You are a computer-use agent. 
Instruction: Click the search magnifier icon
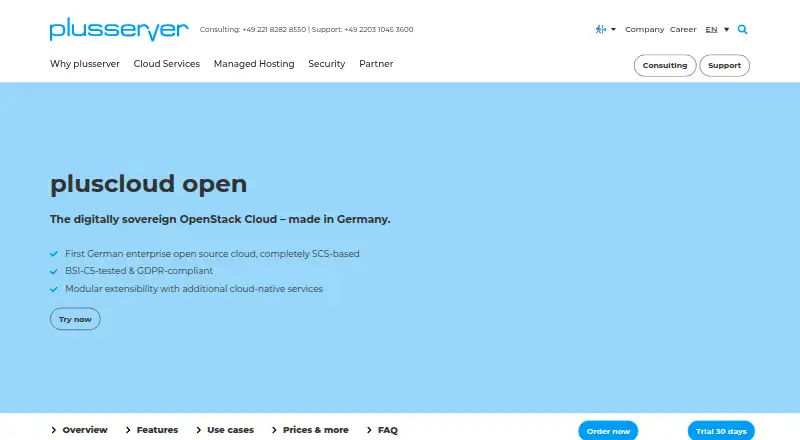742,29
